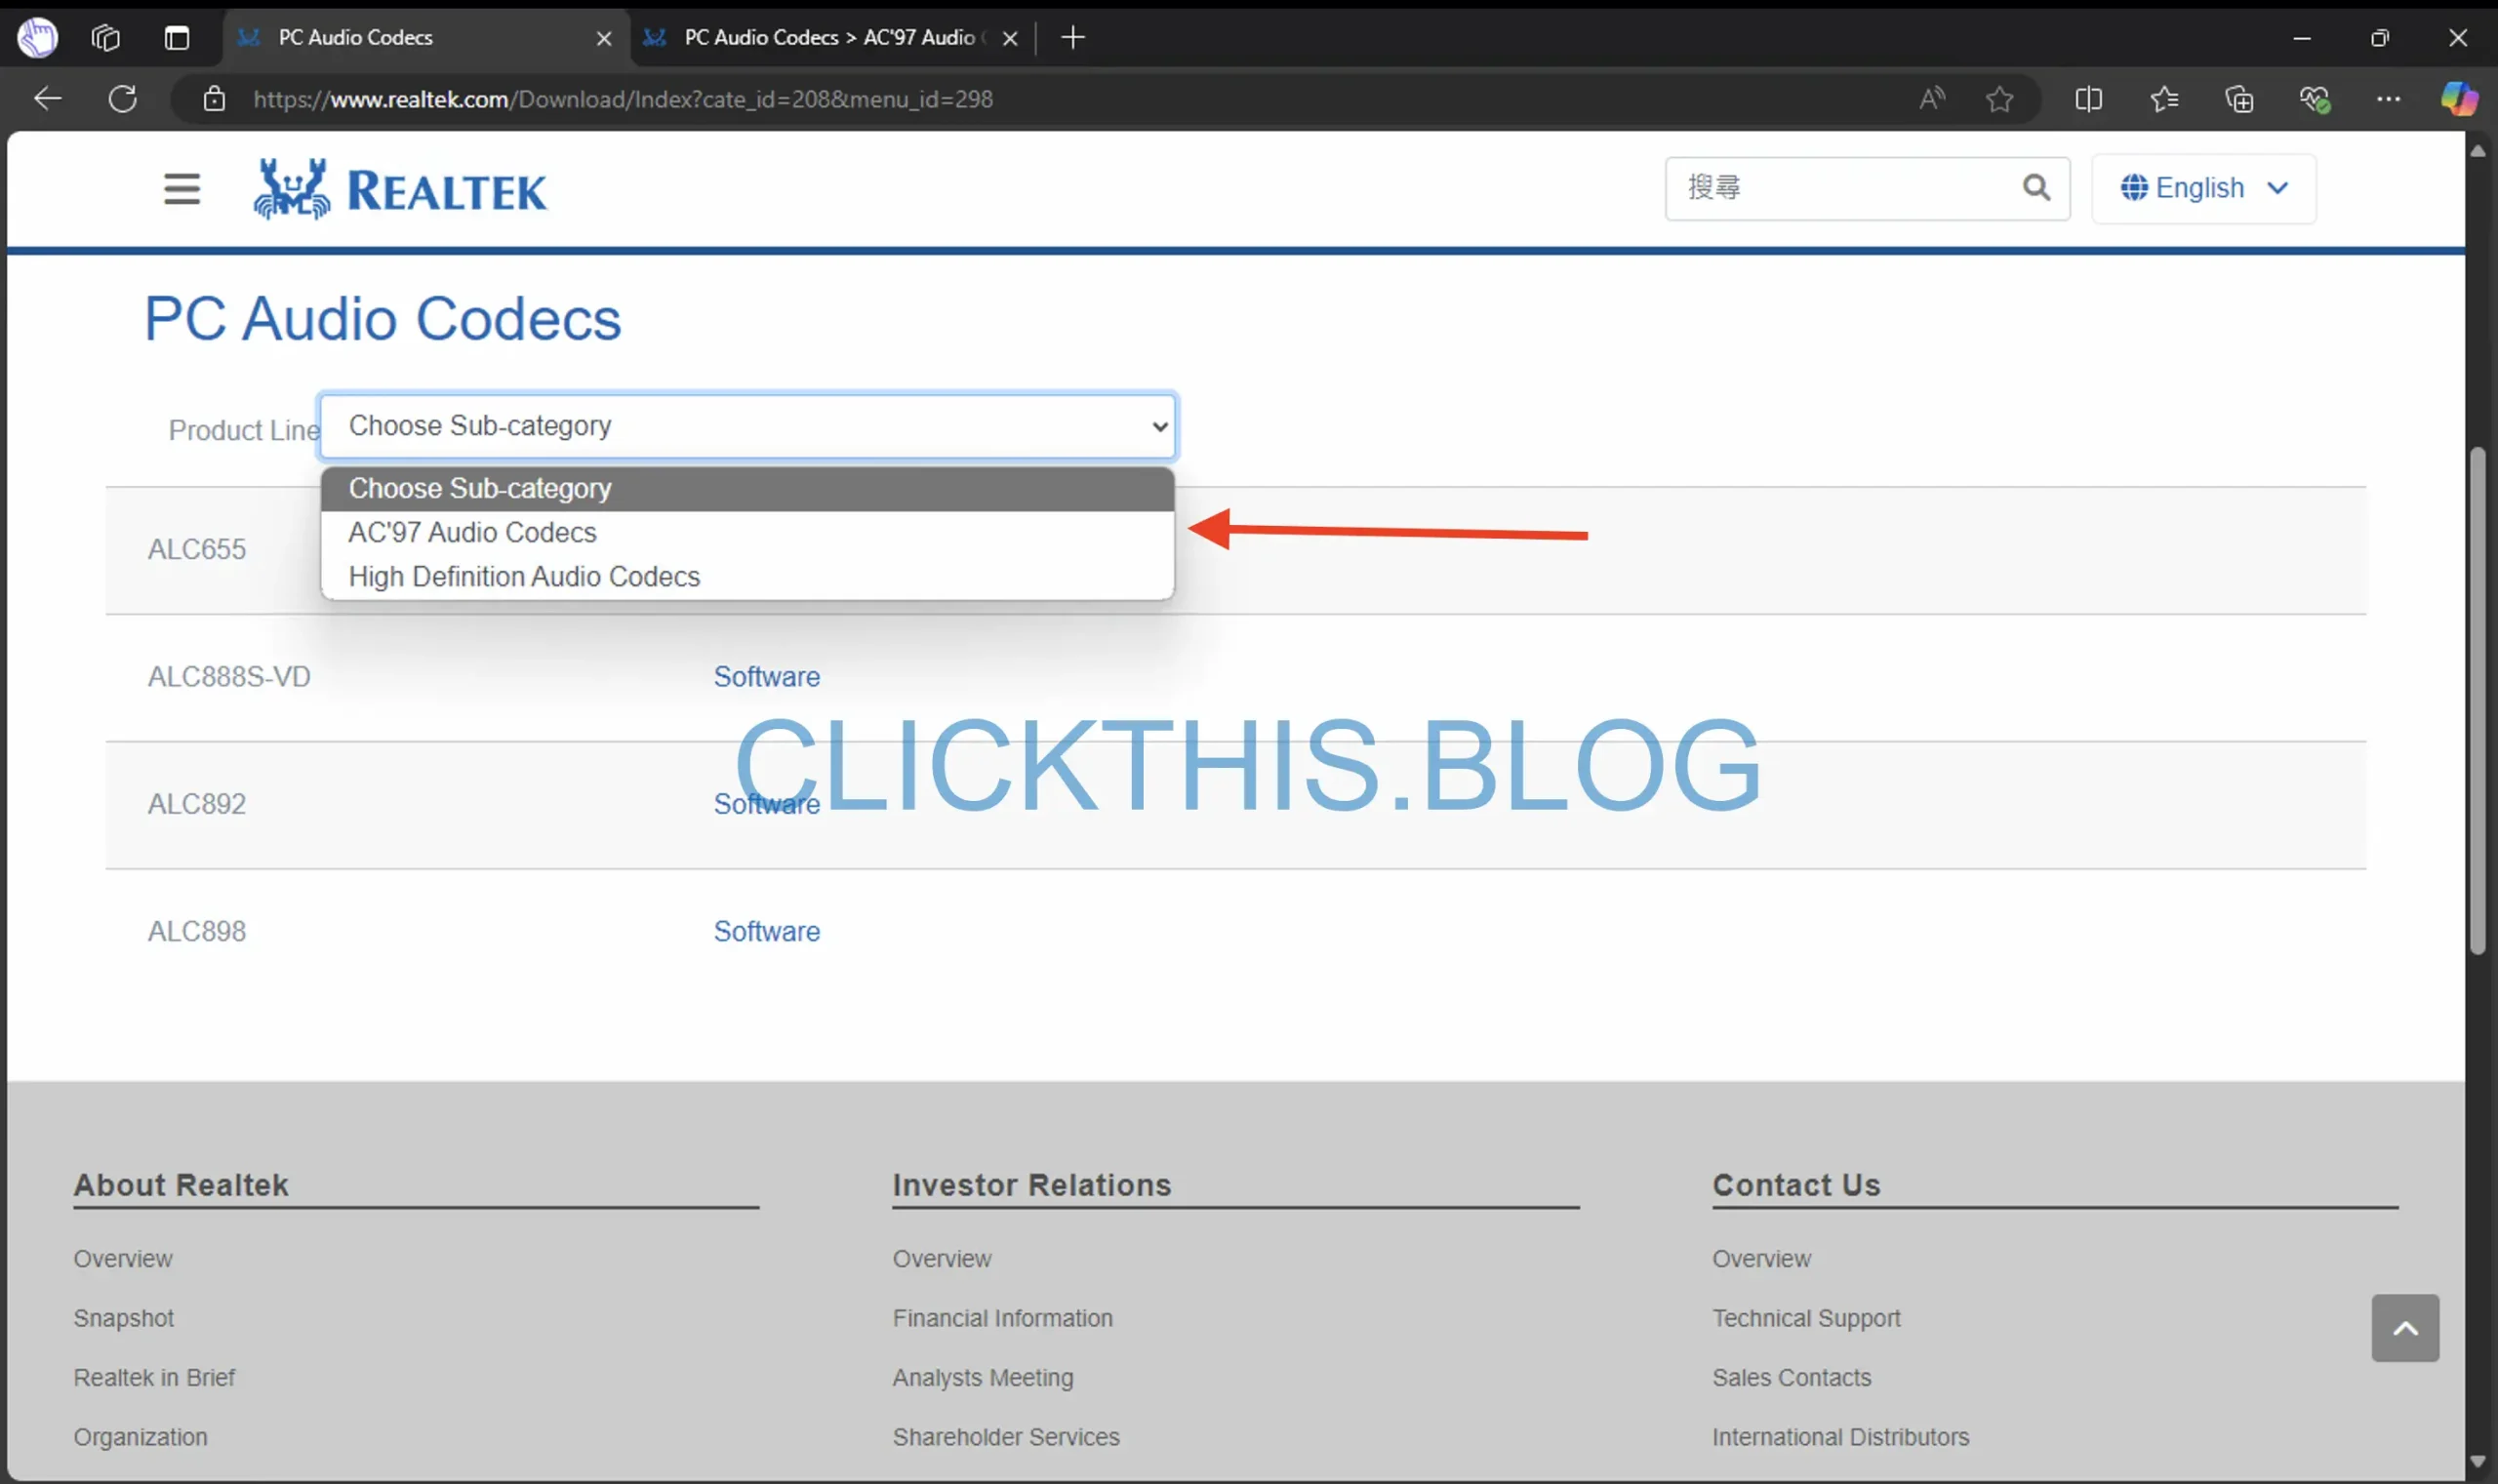Click the ALC892 row label
This screenshot has height=1484, width=2498.
(x=197, y=804)
